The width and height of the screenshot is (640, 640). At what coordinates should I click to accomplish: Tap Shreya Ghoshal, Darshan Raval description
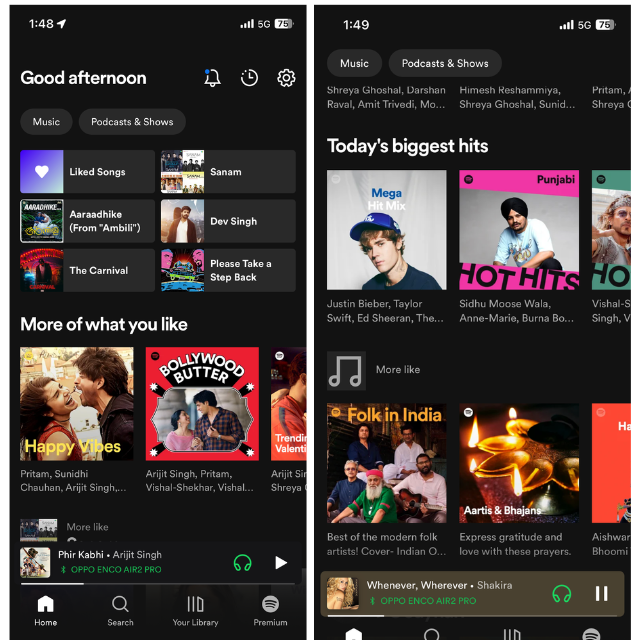coord(386,97)
